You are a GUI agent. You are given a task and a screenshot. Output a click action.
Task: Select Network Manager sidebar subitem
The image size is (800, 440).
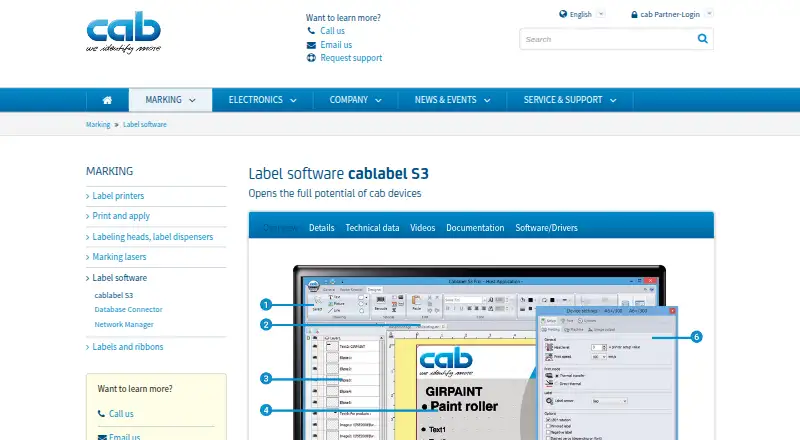(123, 324)
